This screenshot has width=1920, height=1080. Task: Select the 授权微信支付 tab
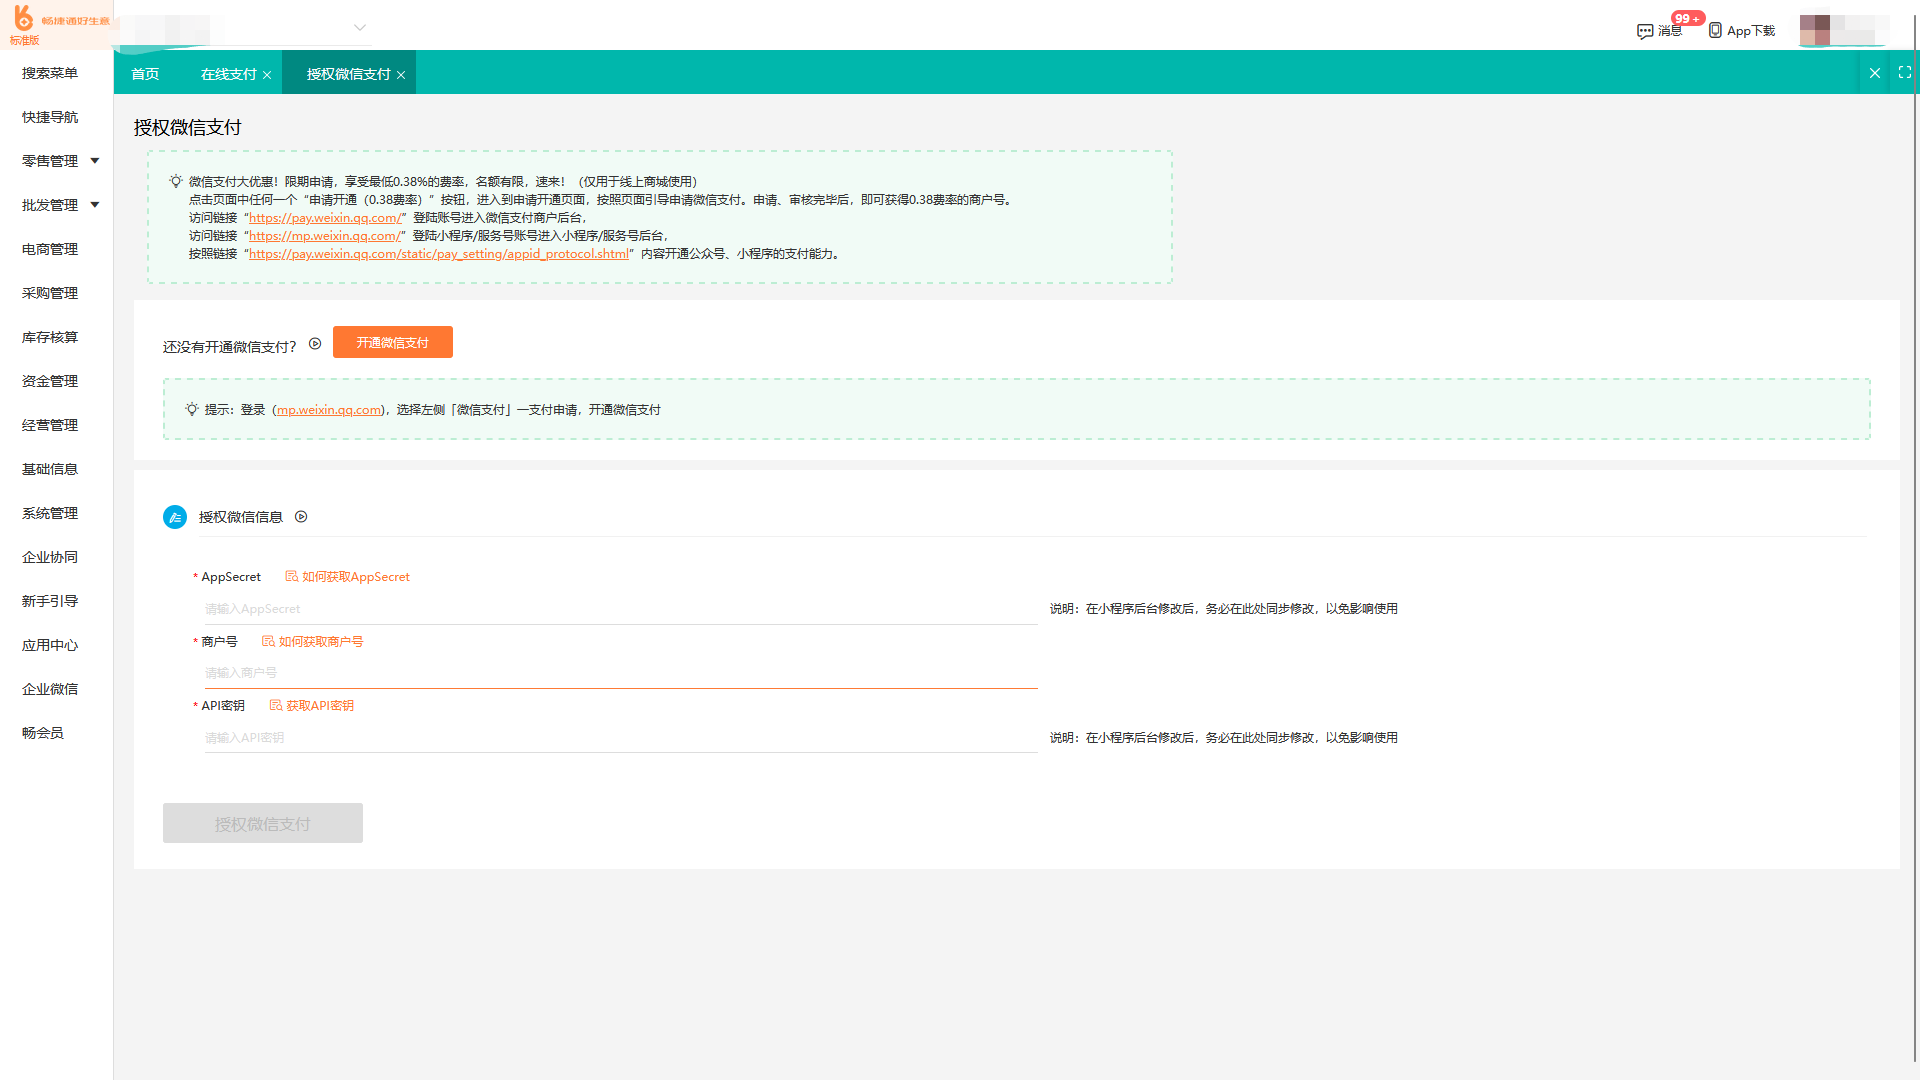348,73
